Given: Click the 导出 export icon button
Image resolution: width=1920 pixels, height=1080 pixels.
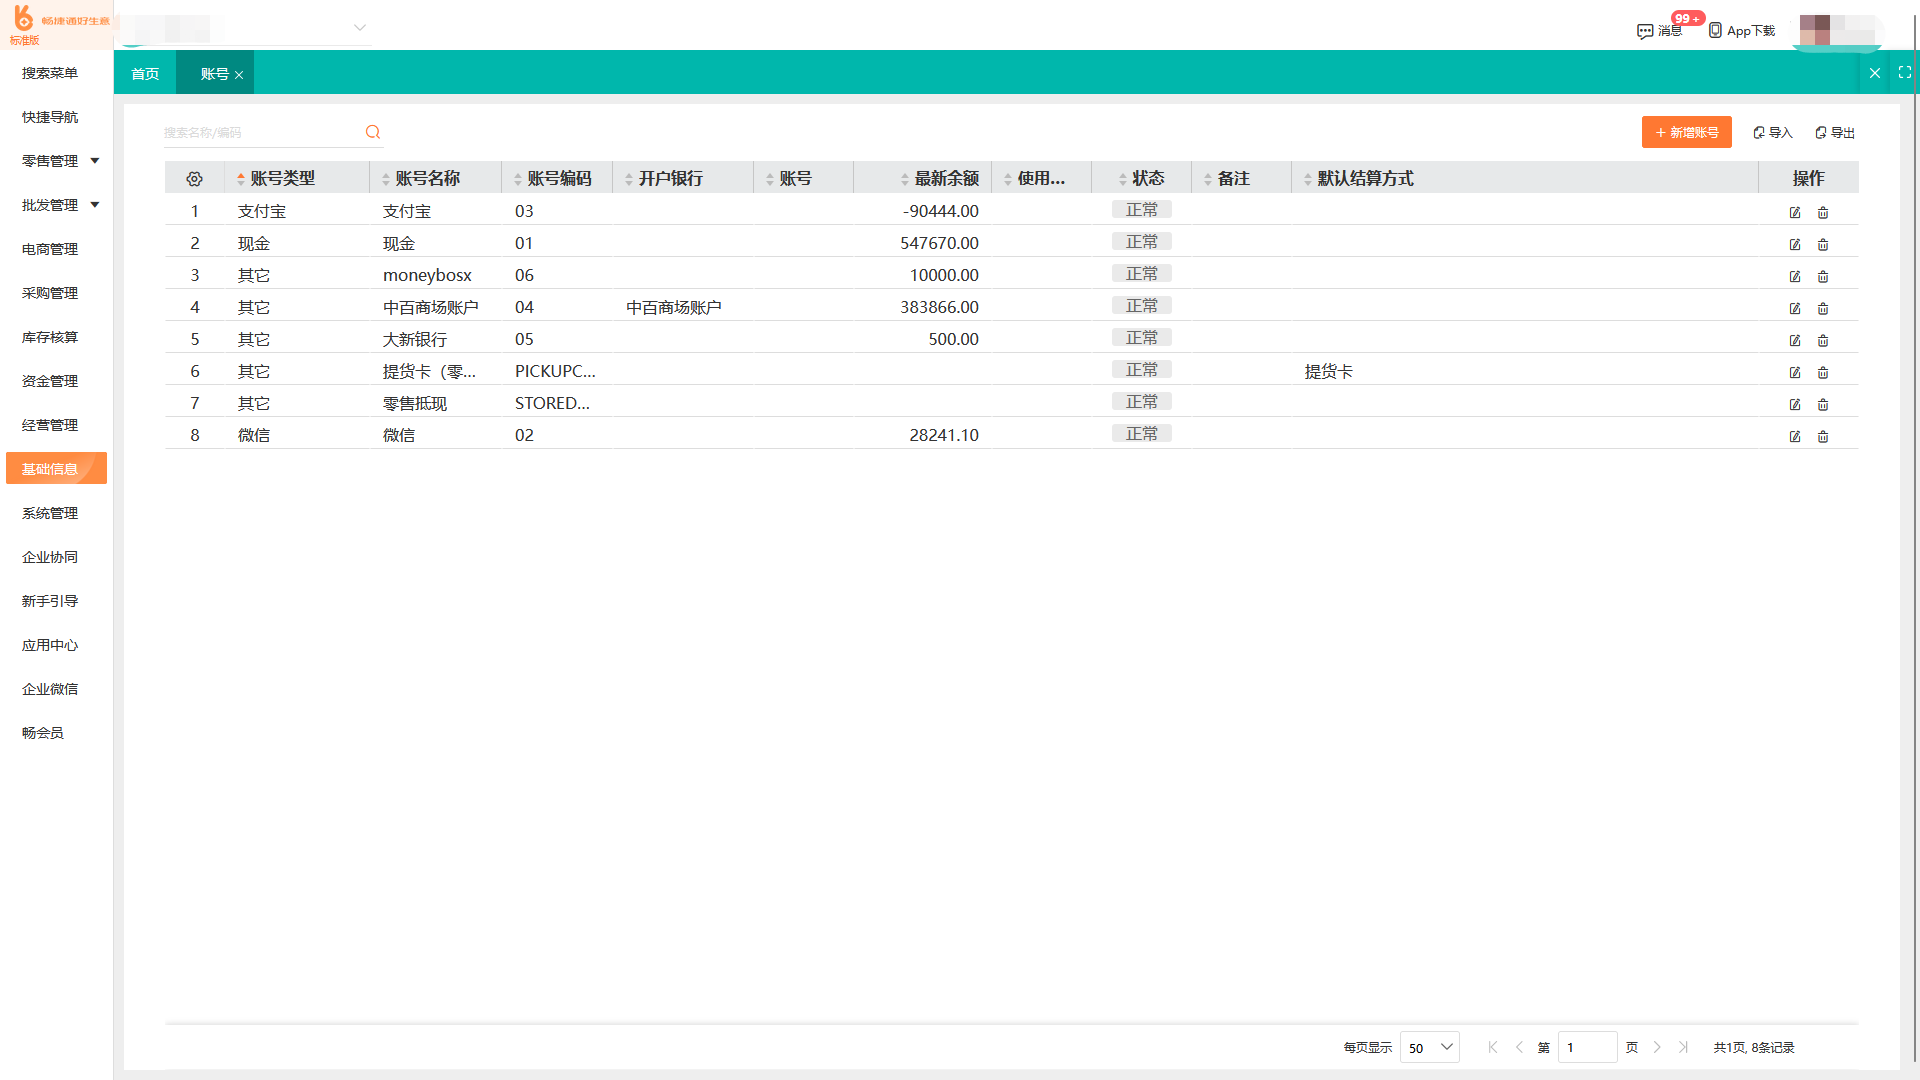Looking at the screenshot, I should click(1834, 132).
